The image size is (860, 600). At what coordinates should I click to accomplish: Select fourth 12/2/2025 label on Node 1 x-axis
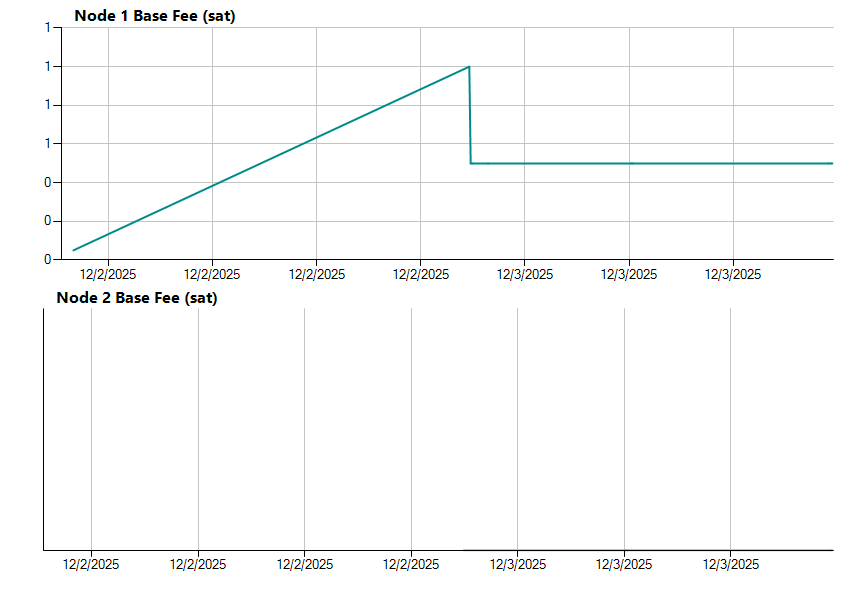420,274
